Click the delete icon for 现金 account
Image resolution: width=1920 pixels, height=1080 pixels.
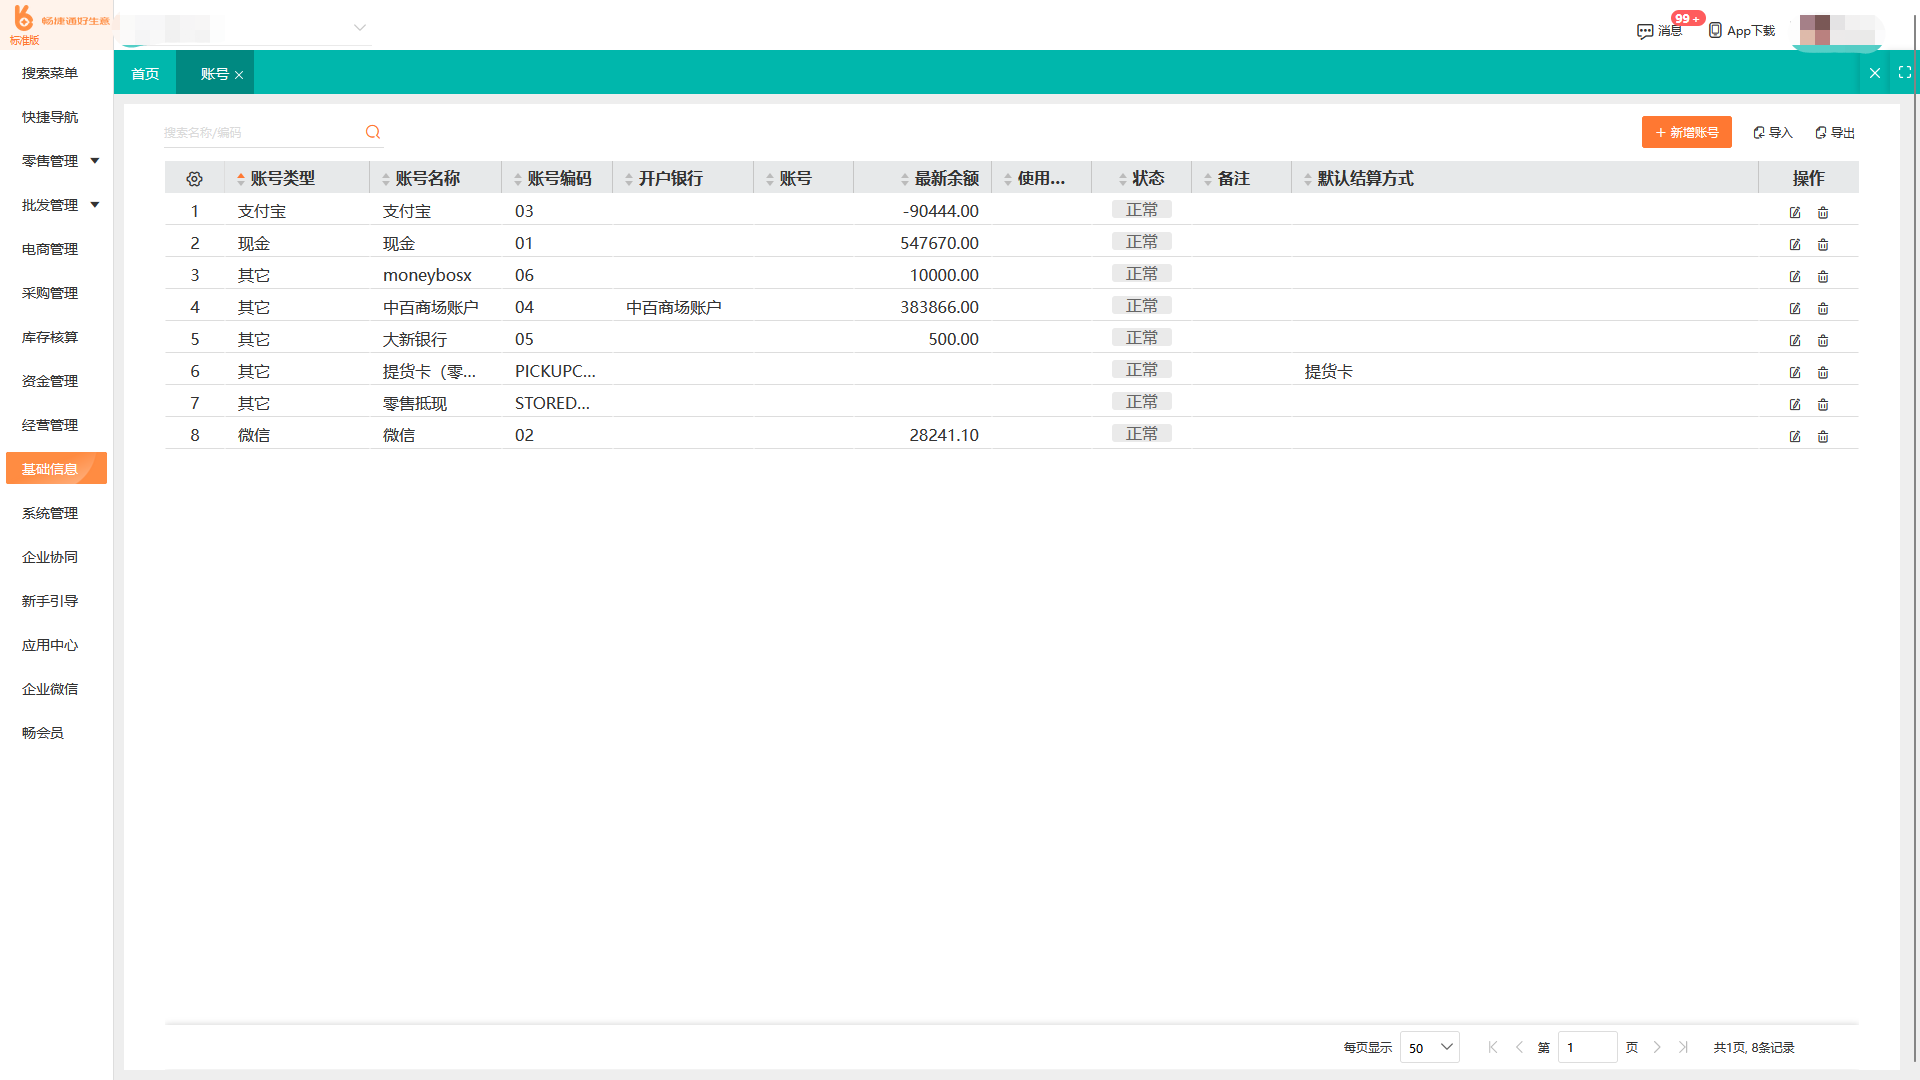(1824, 243)
